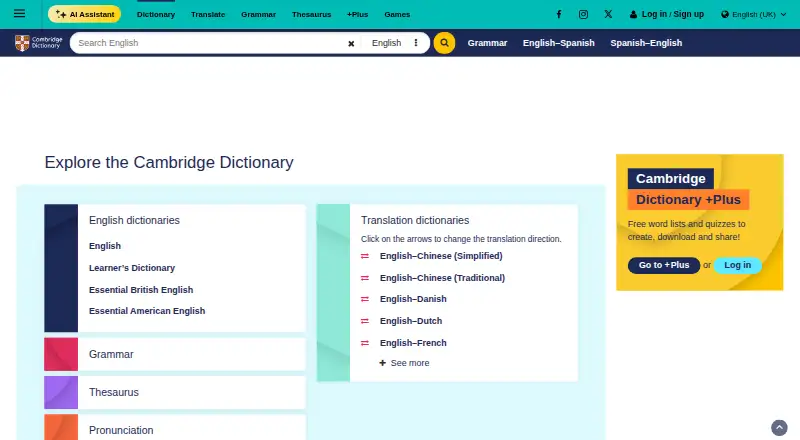800x440 pixels.
Task: Open the English dictionary link
Action: coord(105,246)
